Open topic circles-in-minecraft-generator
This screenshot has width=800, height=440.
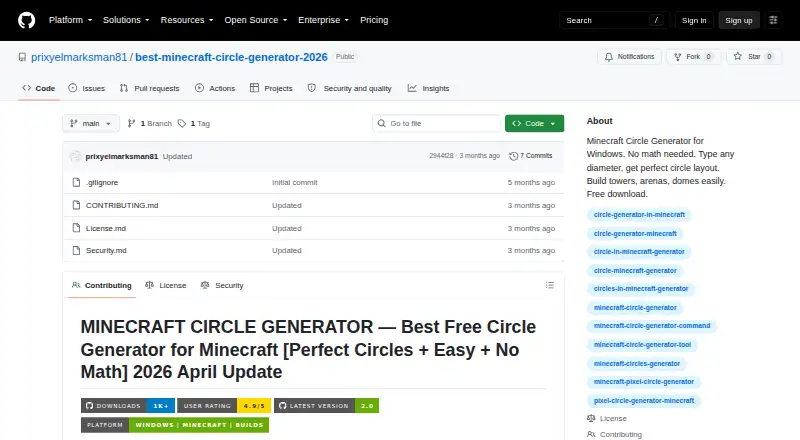[x=641, y=289]
